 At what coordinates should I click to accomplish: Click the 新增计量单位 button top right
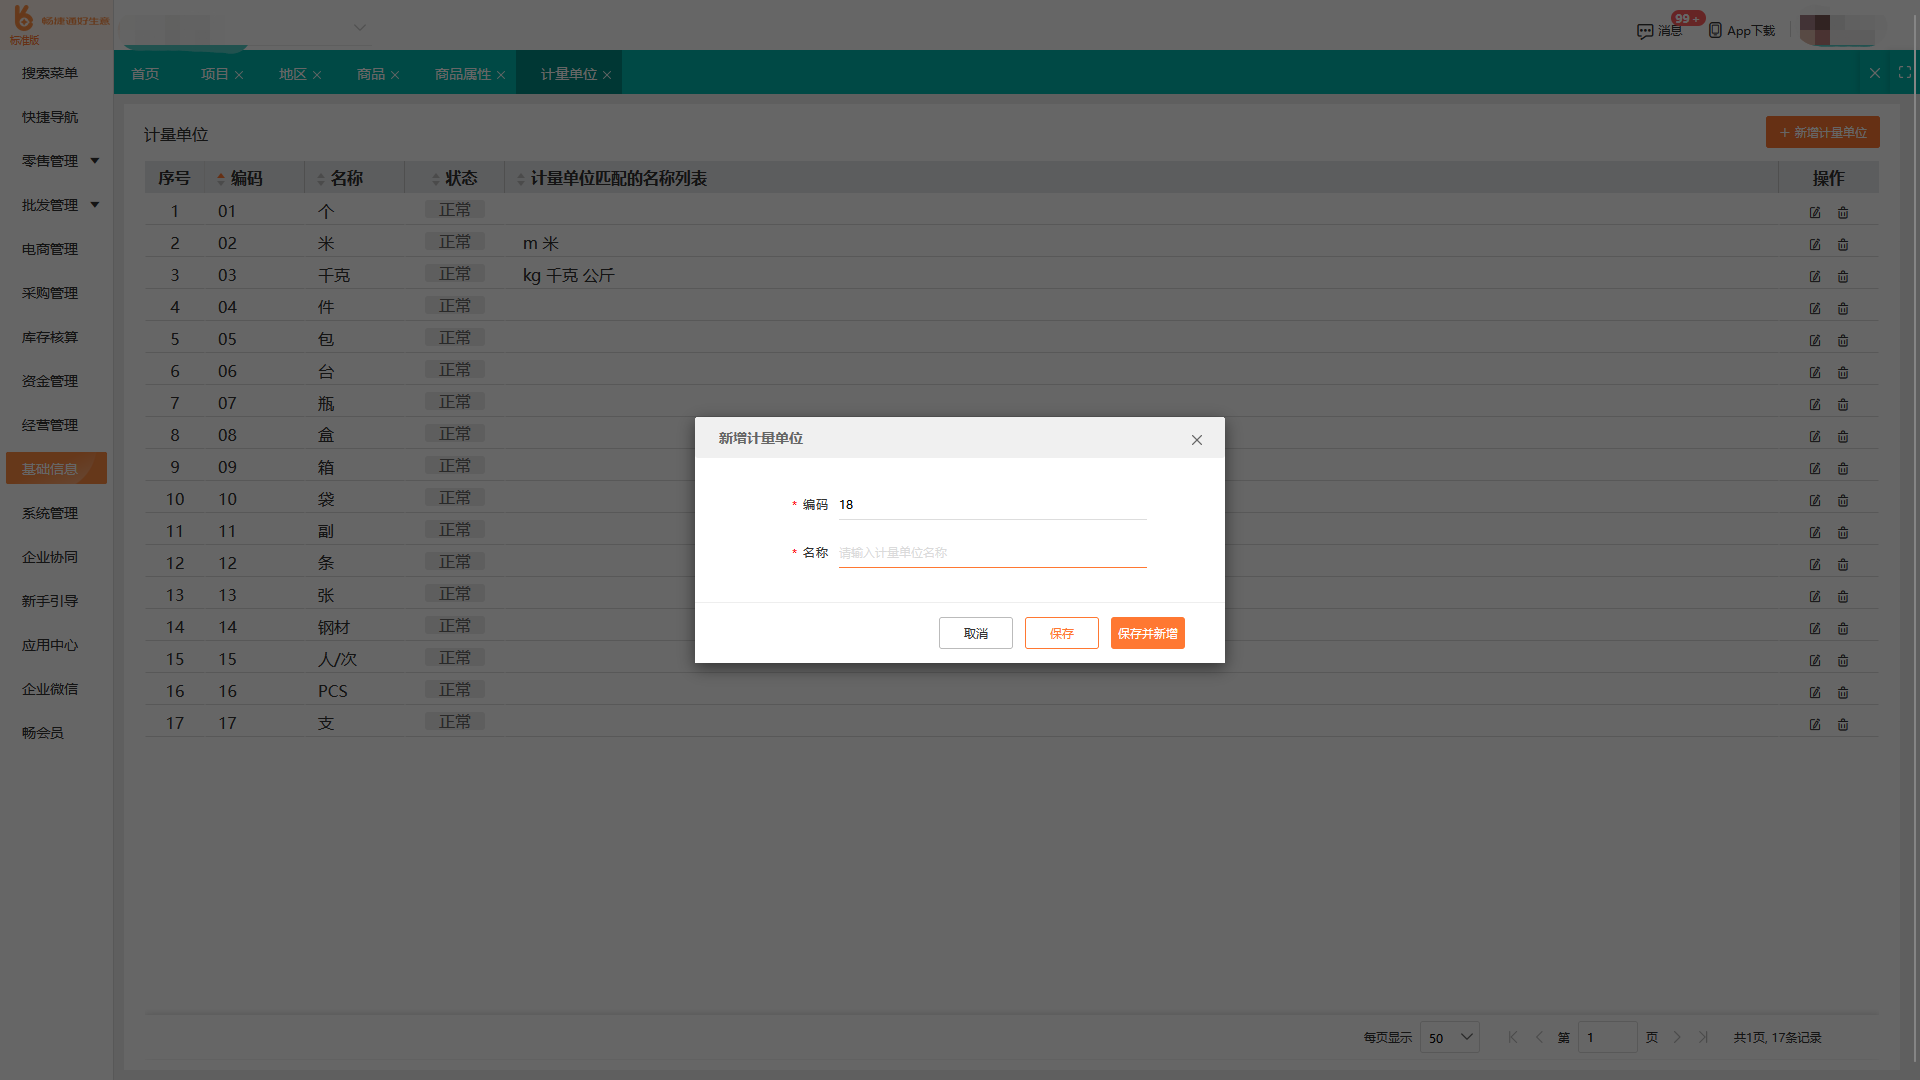tap(1822, 132)
